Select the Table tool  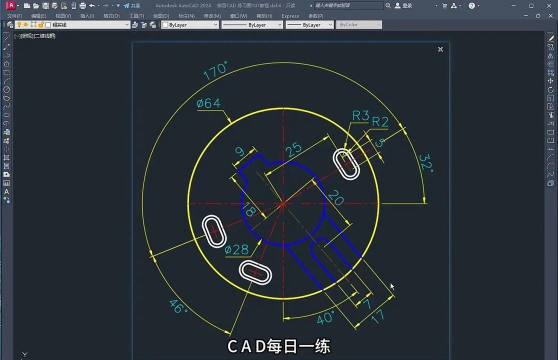[x=6, y=183]
